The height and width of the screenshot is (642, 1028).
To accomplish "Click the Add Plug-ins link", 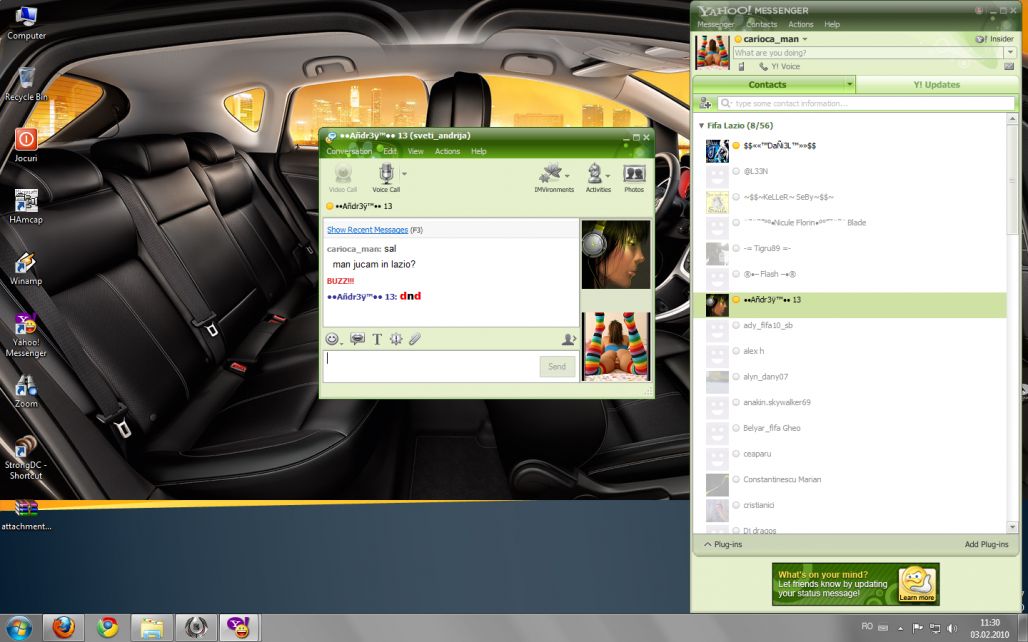I will 985,545.
